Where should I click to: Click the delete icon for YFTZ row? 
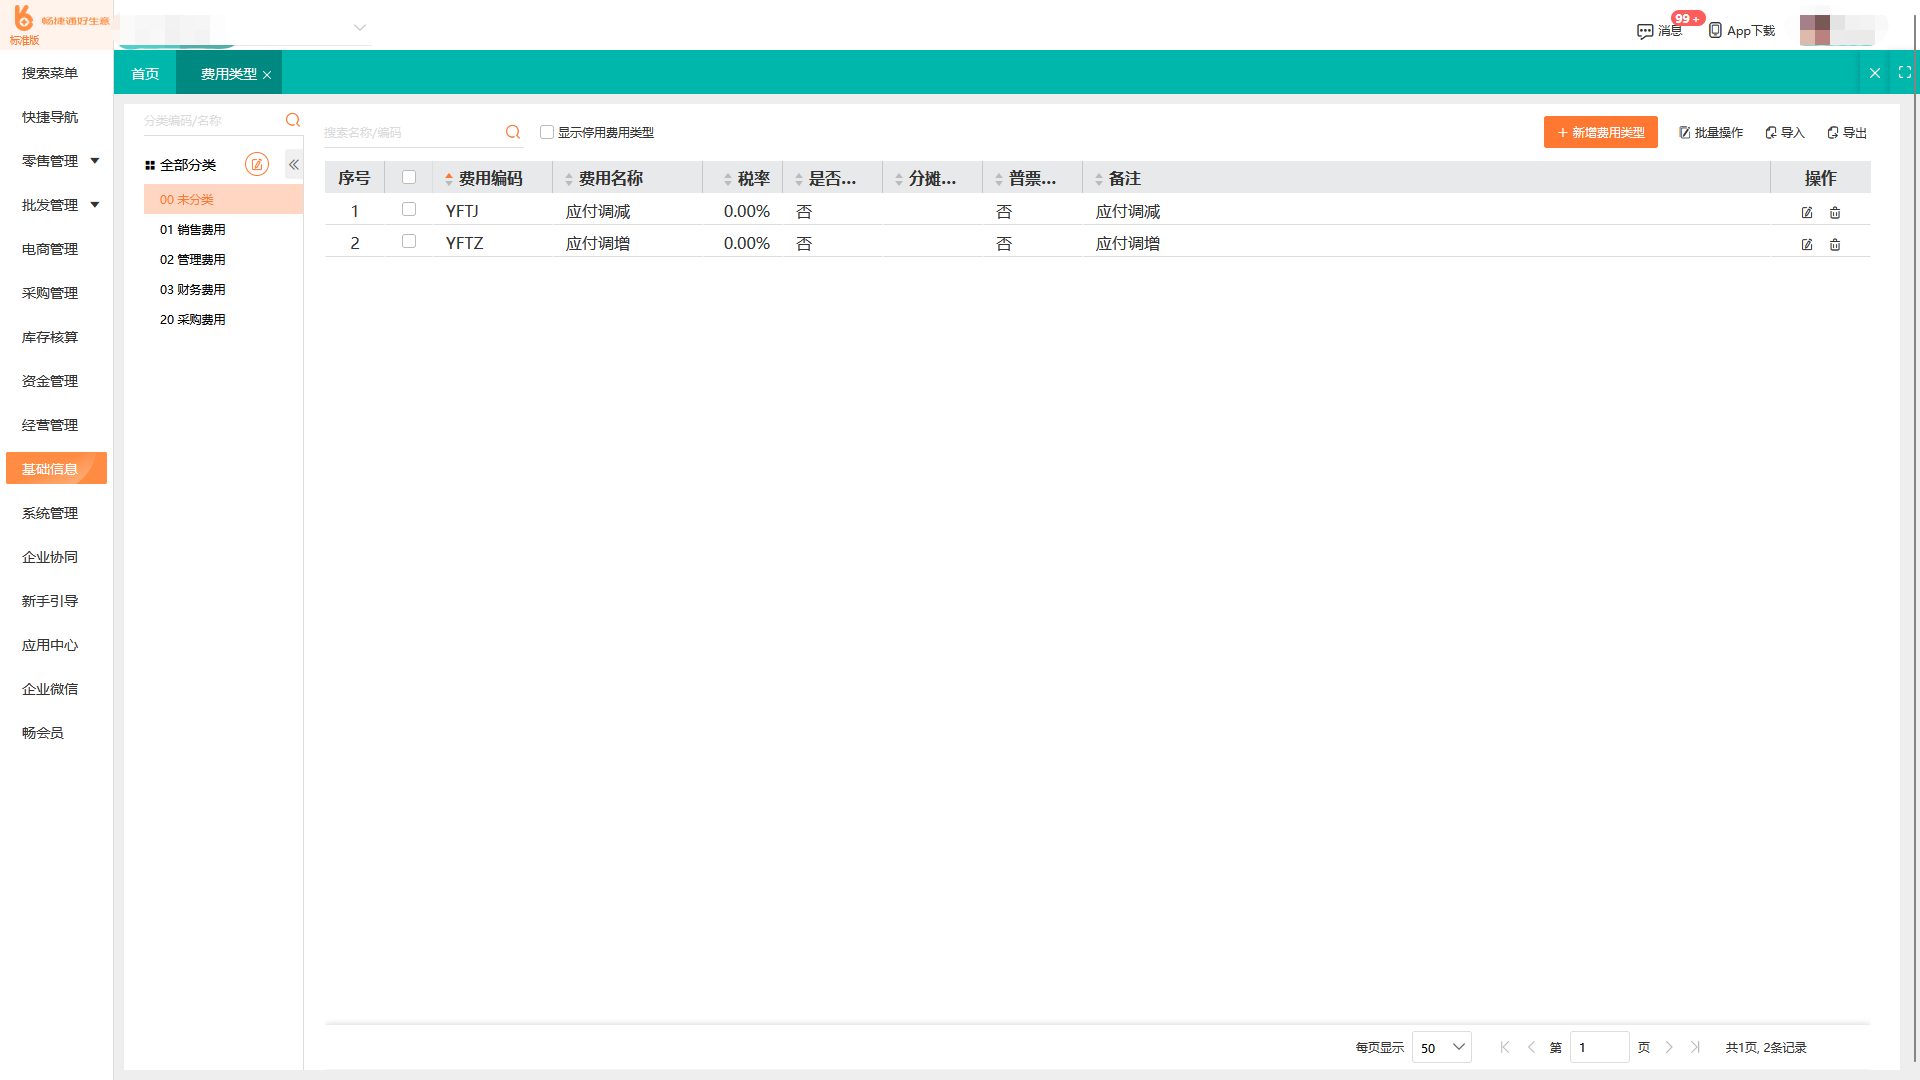pos(1836,244)
